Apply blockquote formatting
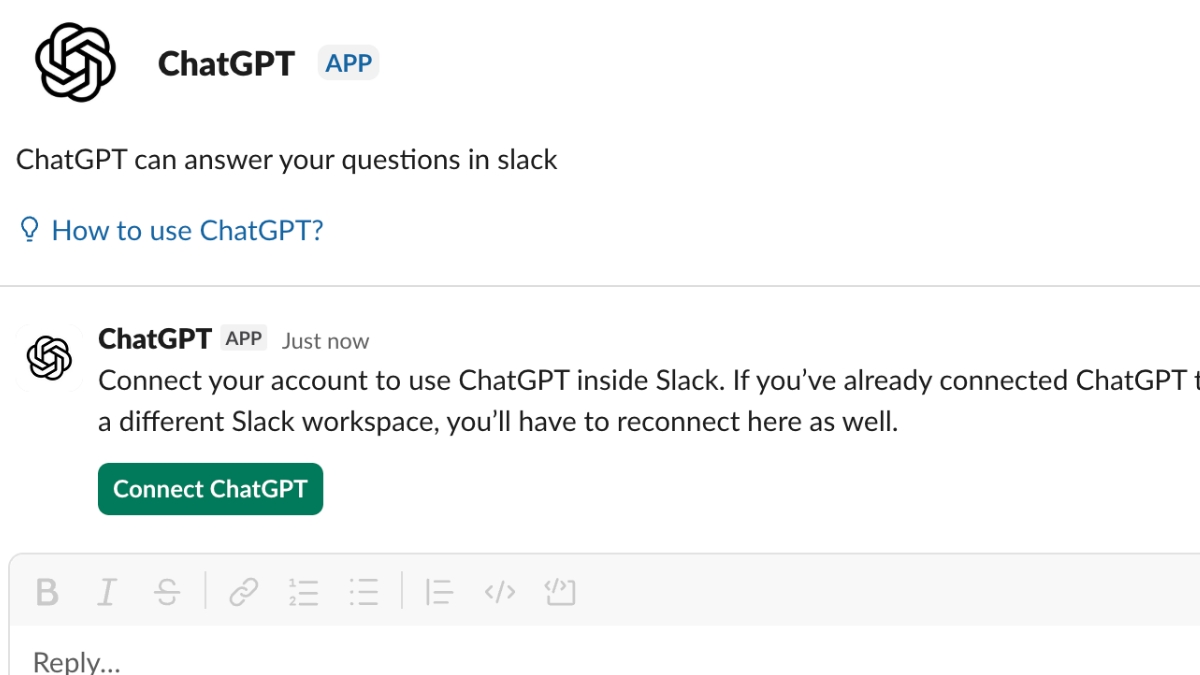The height and width of the screenshot is (675, 1200). (439, 592)
